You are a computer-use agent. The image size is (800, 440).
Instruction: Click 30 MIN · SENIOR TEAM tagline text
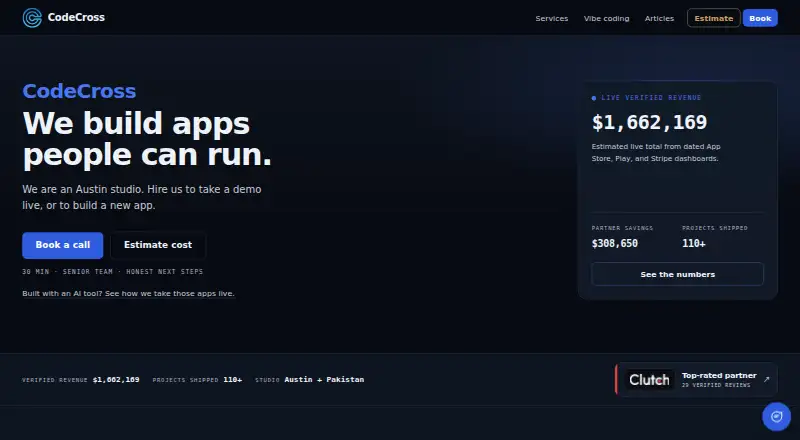click(112, 272)
